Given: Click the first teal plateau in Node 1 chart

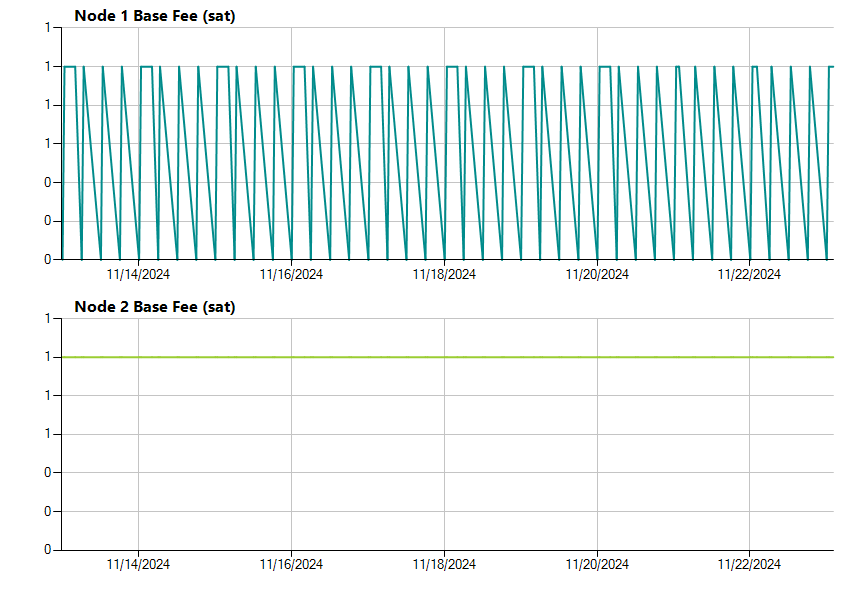Looking at the screenshot, I should (70, 67).
